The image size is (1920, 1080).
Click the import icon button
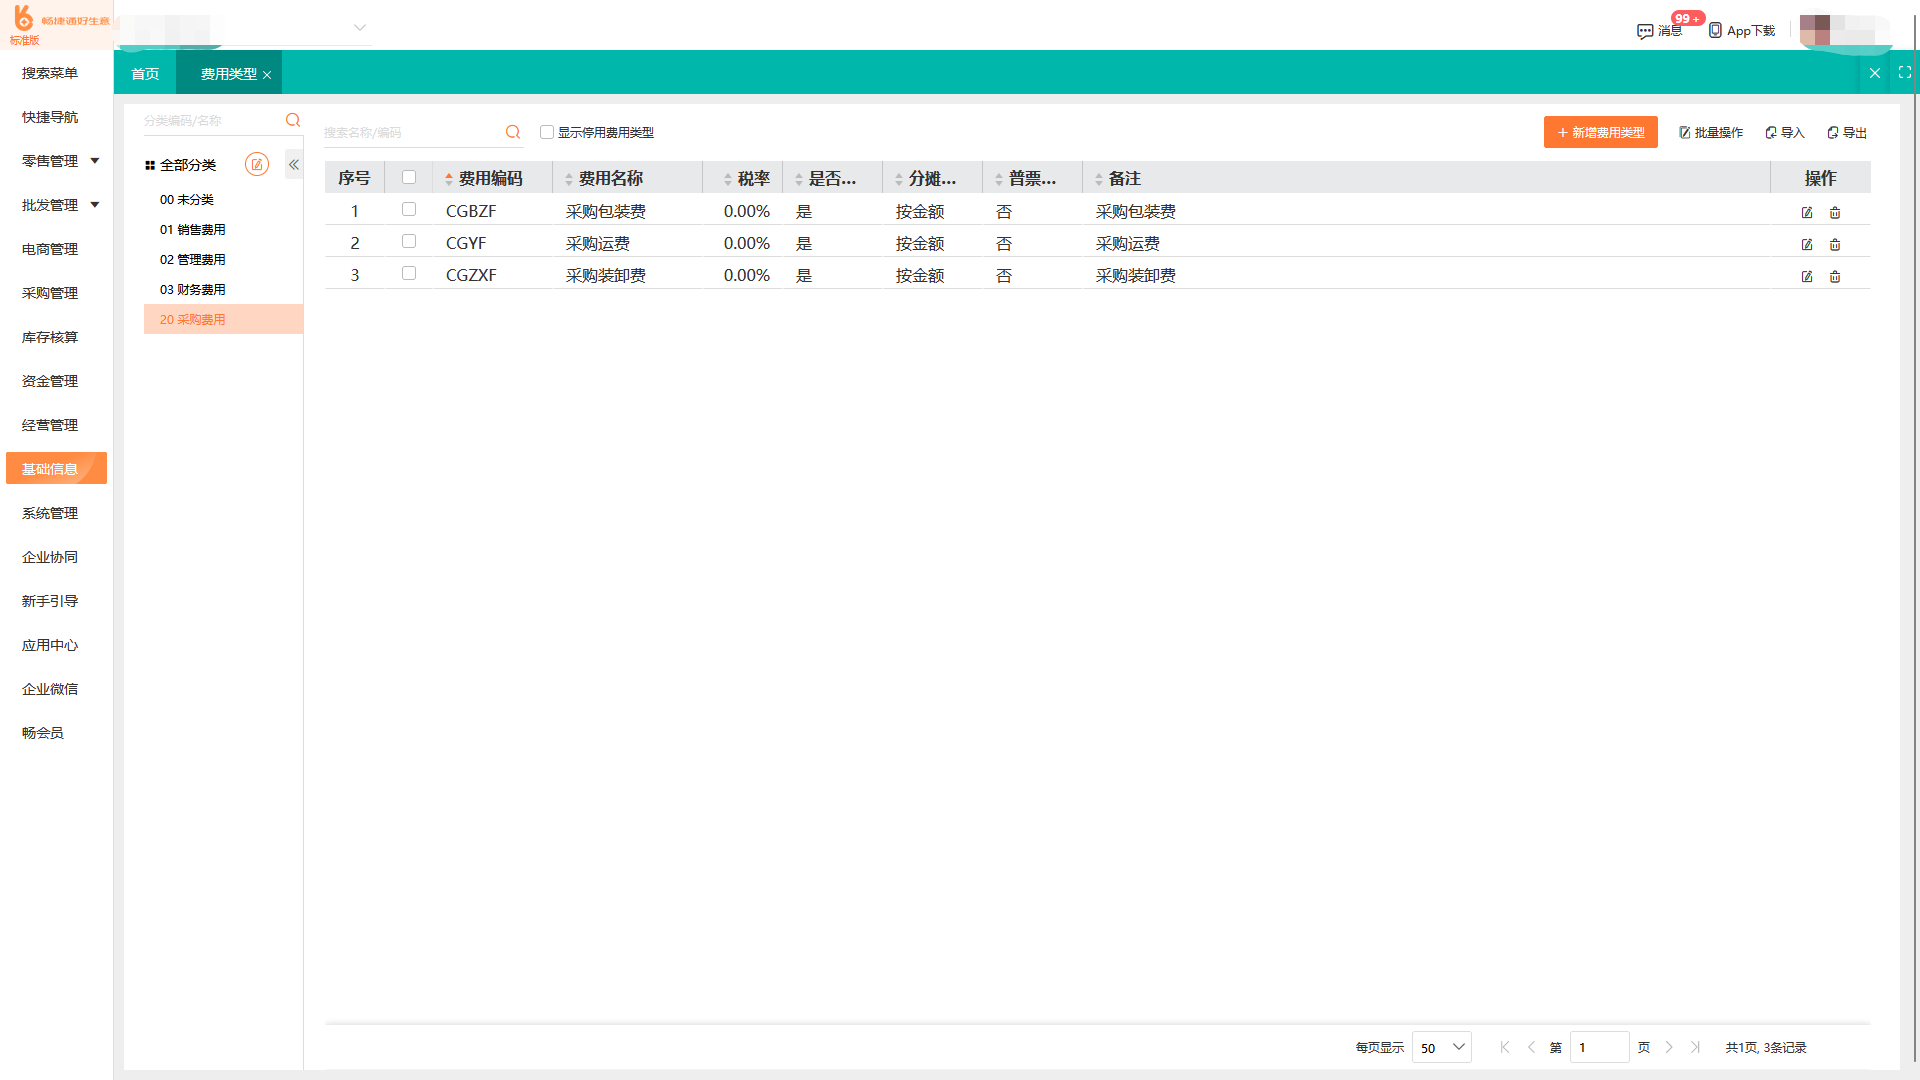pos(1787,131)
